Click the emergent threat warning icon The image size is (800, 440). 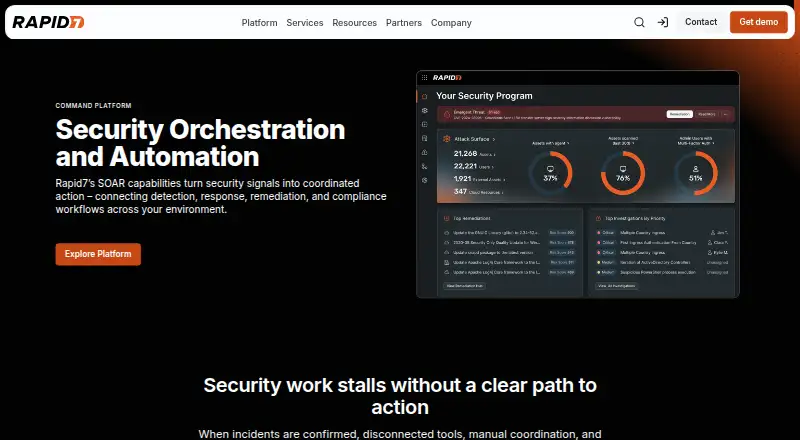(447, 114)
